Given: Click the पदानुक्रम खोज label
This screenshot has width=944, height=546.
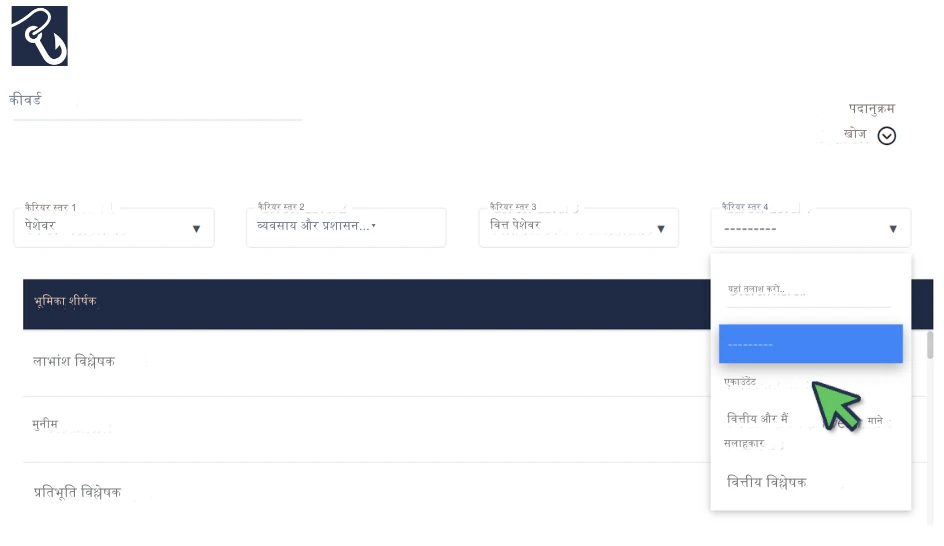Looking at the screenshot, I should click(871, 121).
